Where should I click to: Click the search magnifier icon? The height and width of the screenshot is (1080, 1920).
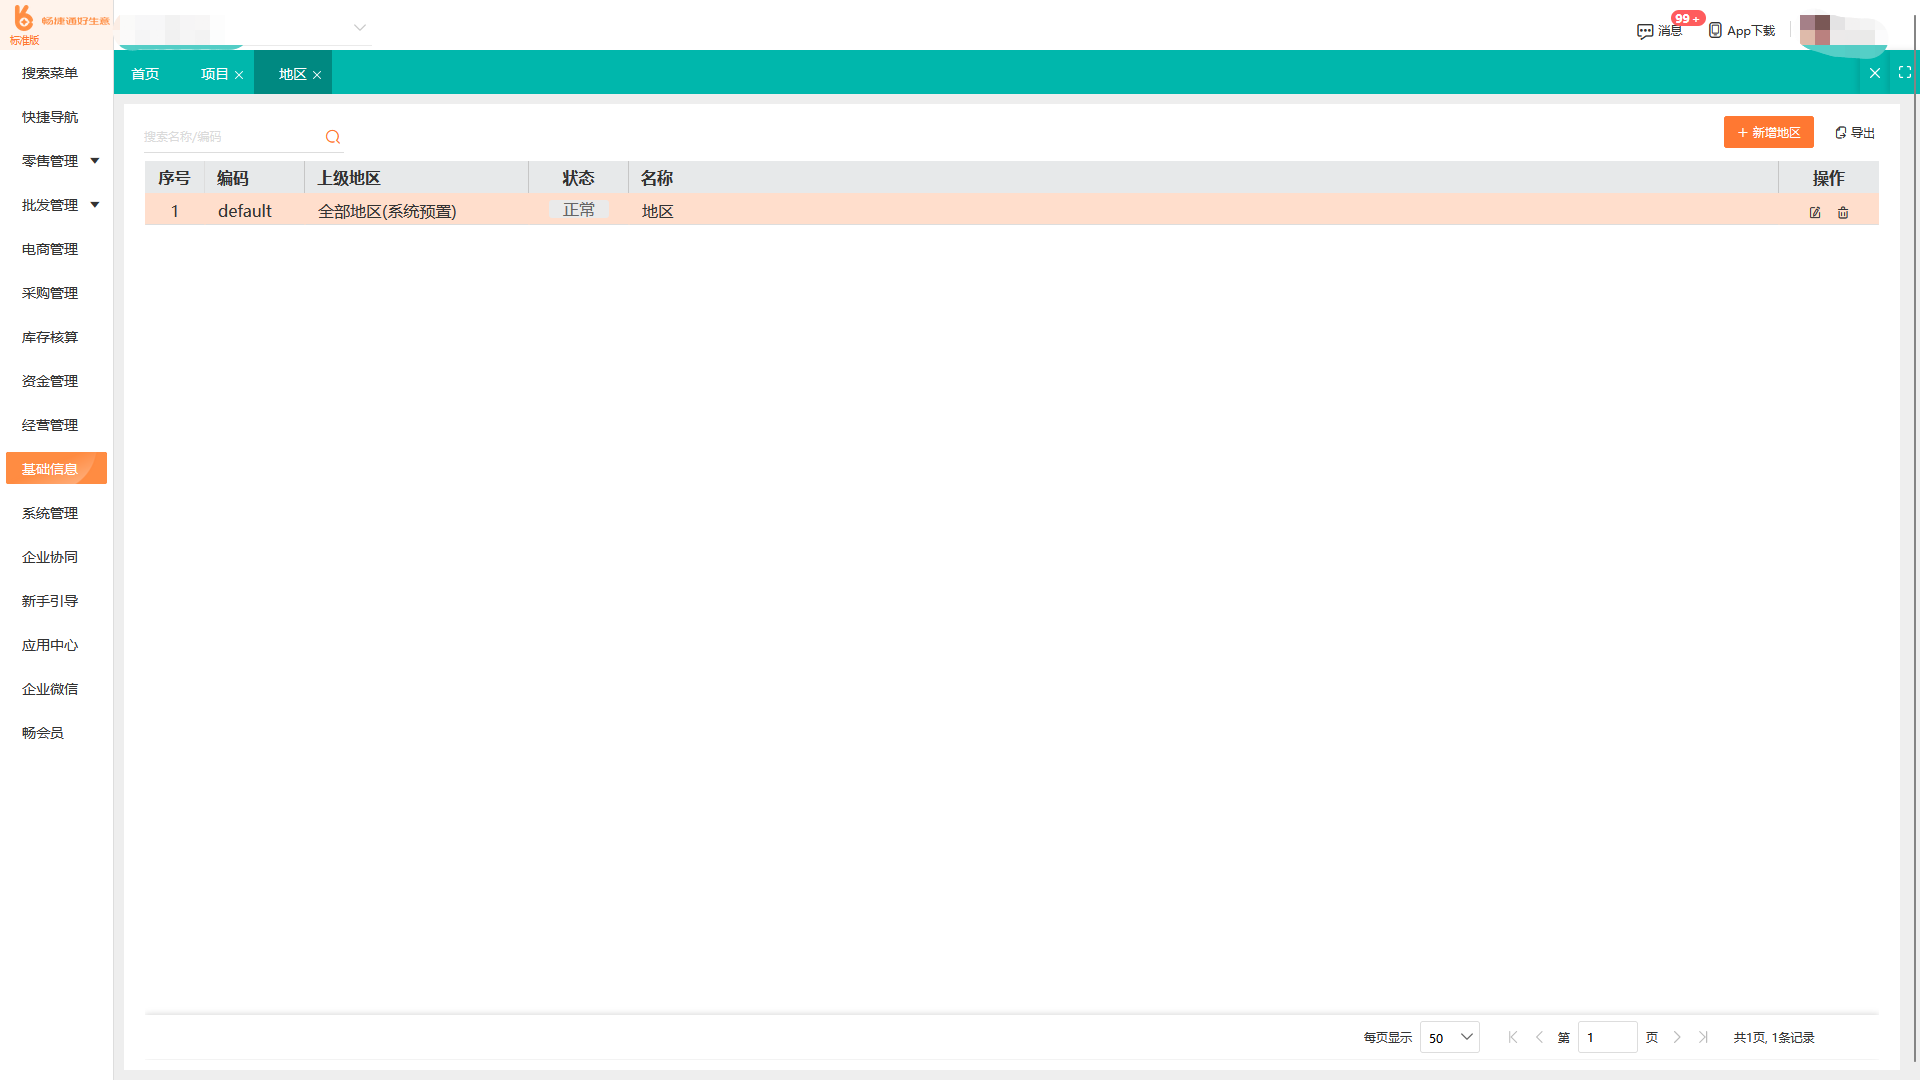(x=332, y=136)
